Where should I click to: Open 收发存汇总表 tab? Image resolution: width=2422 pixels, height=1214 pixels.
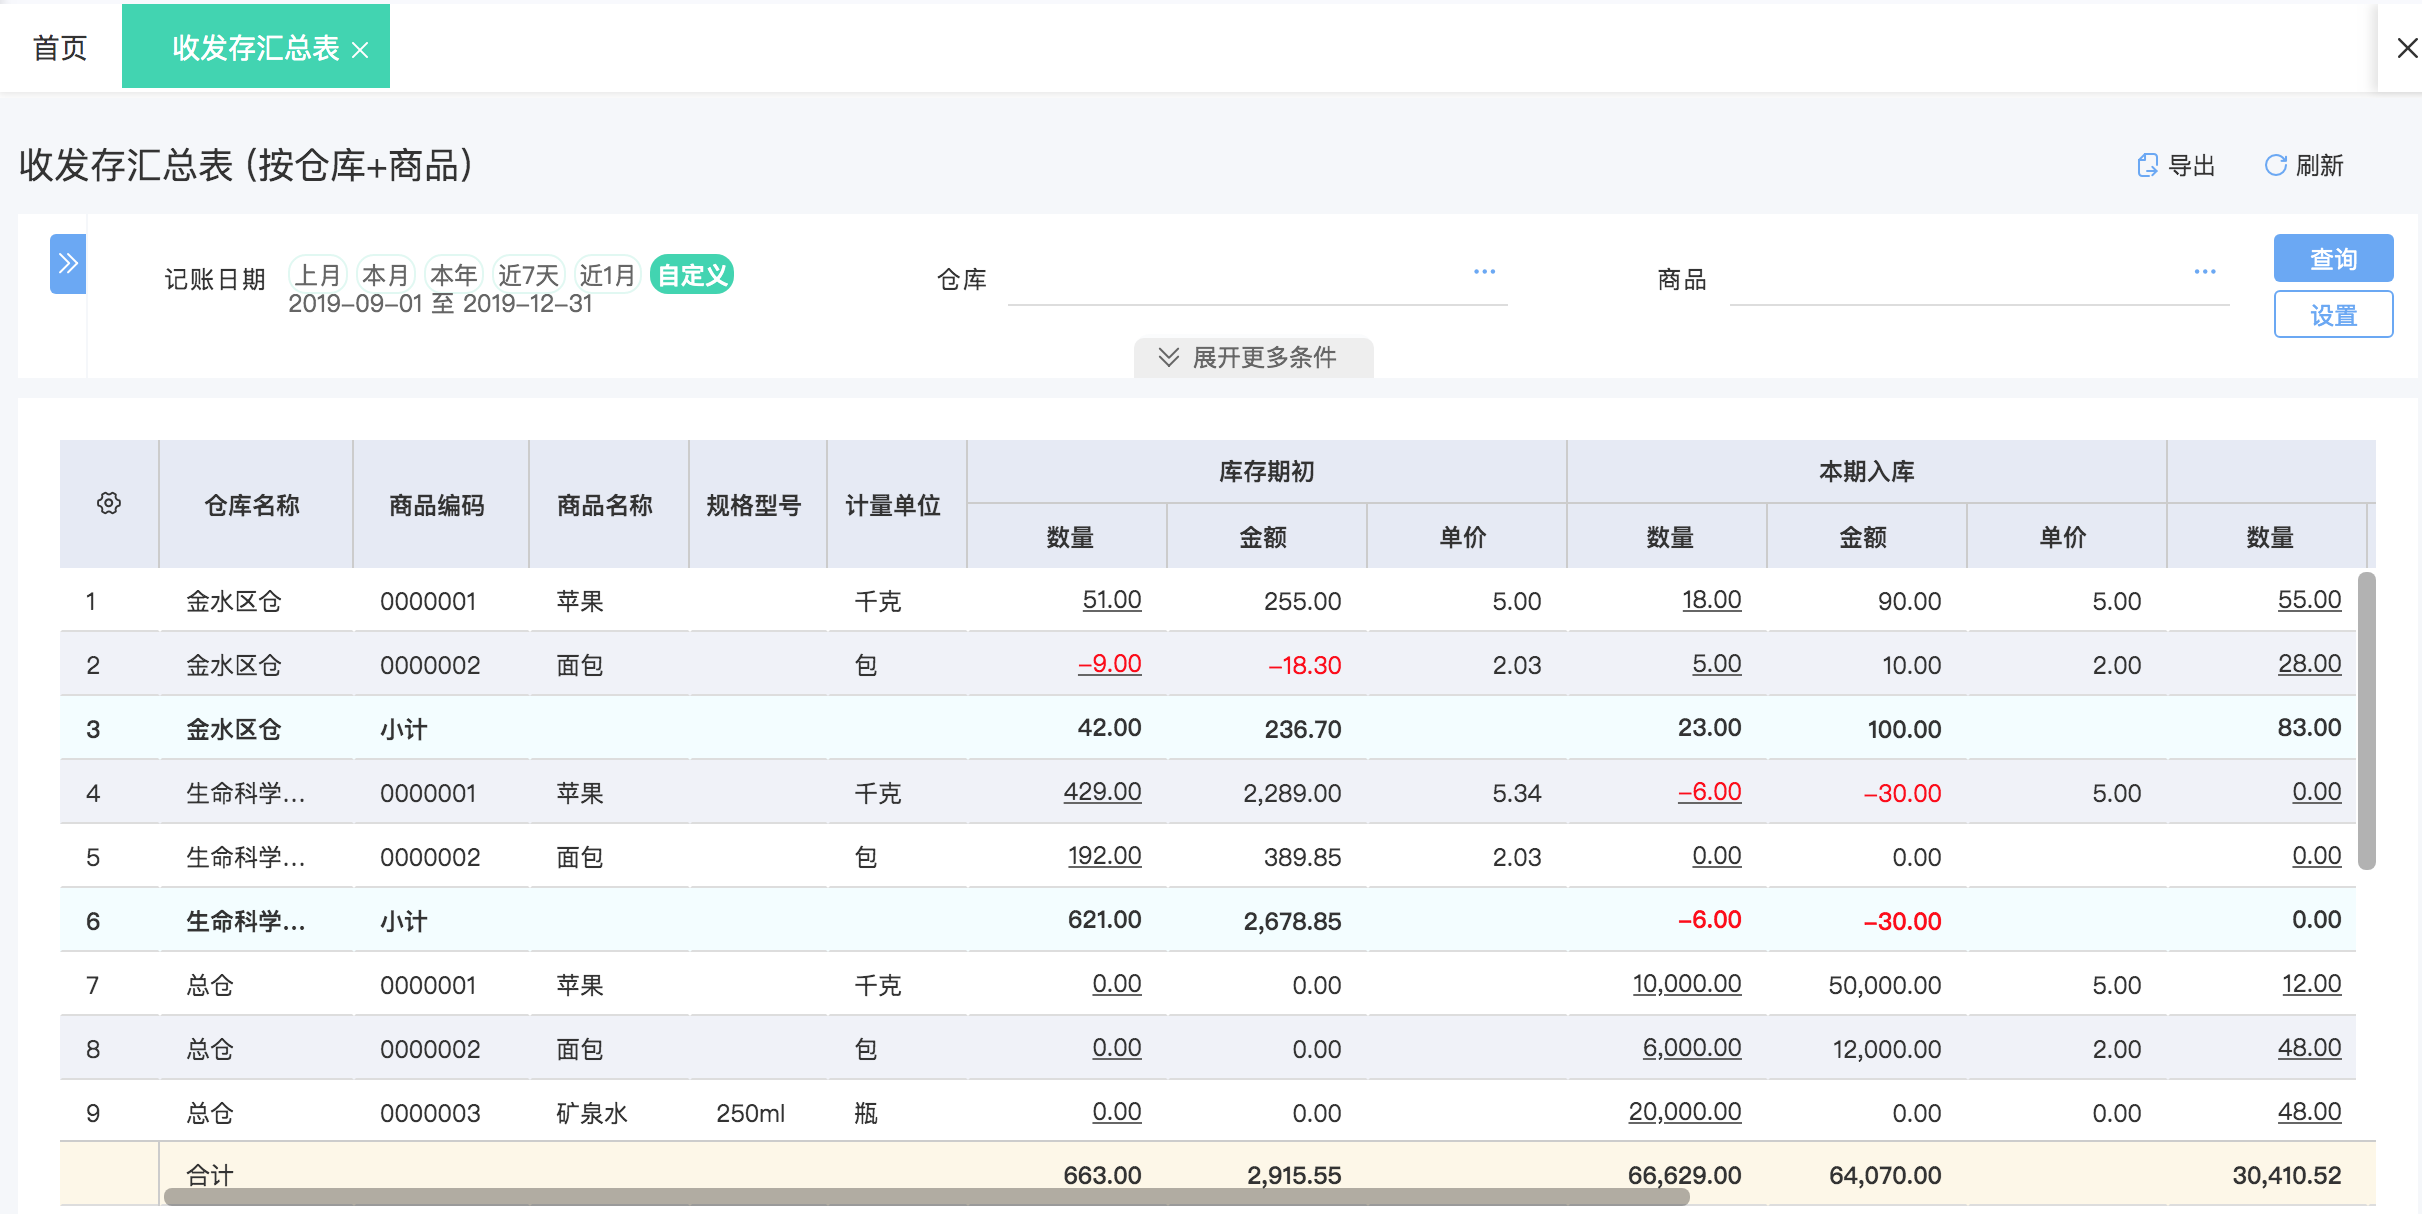246,46
